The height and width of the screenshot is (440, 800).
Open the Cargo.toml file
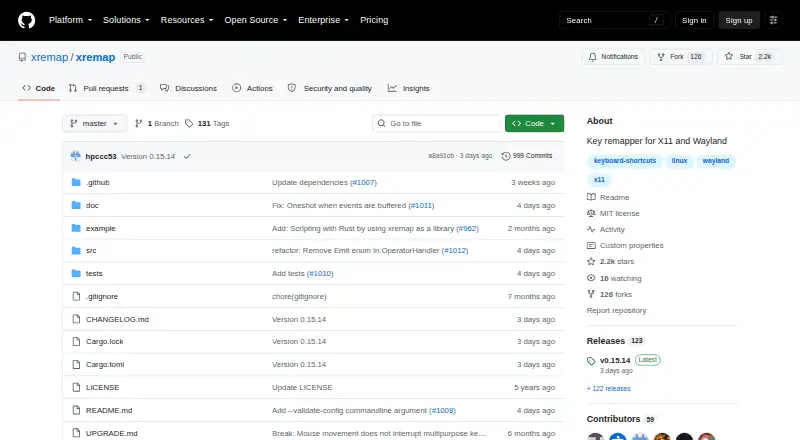click(105, 364)
